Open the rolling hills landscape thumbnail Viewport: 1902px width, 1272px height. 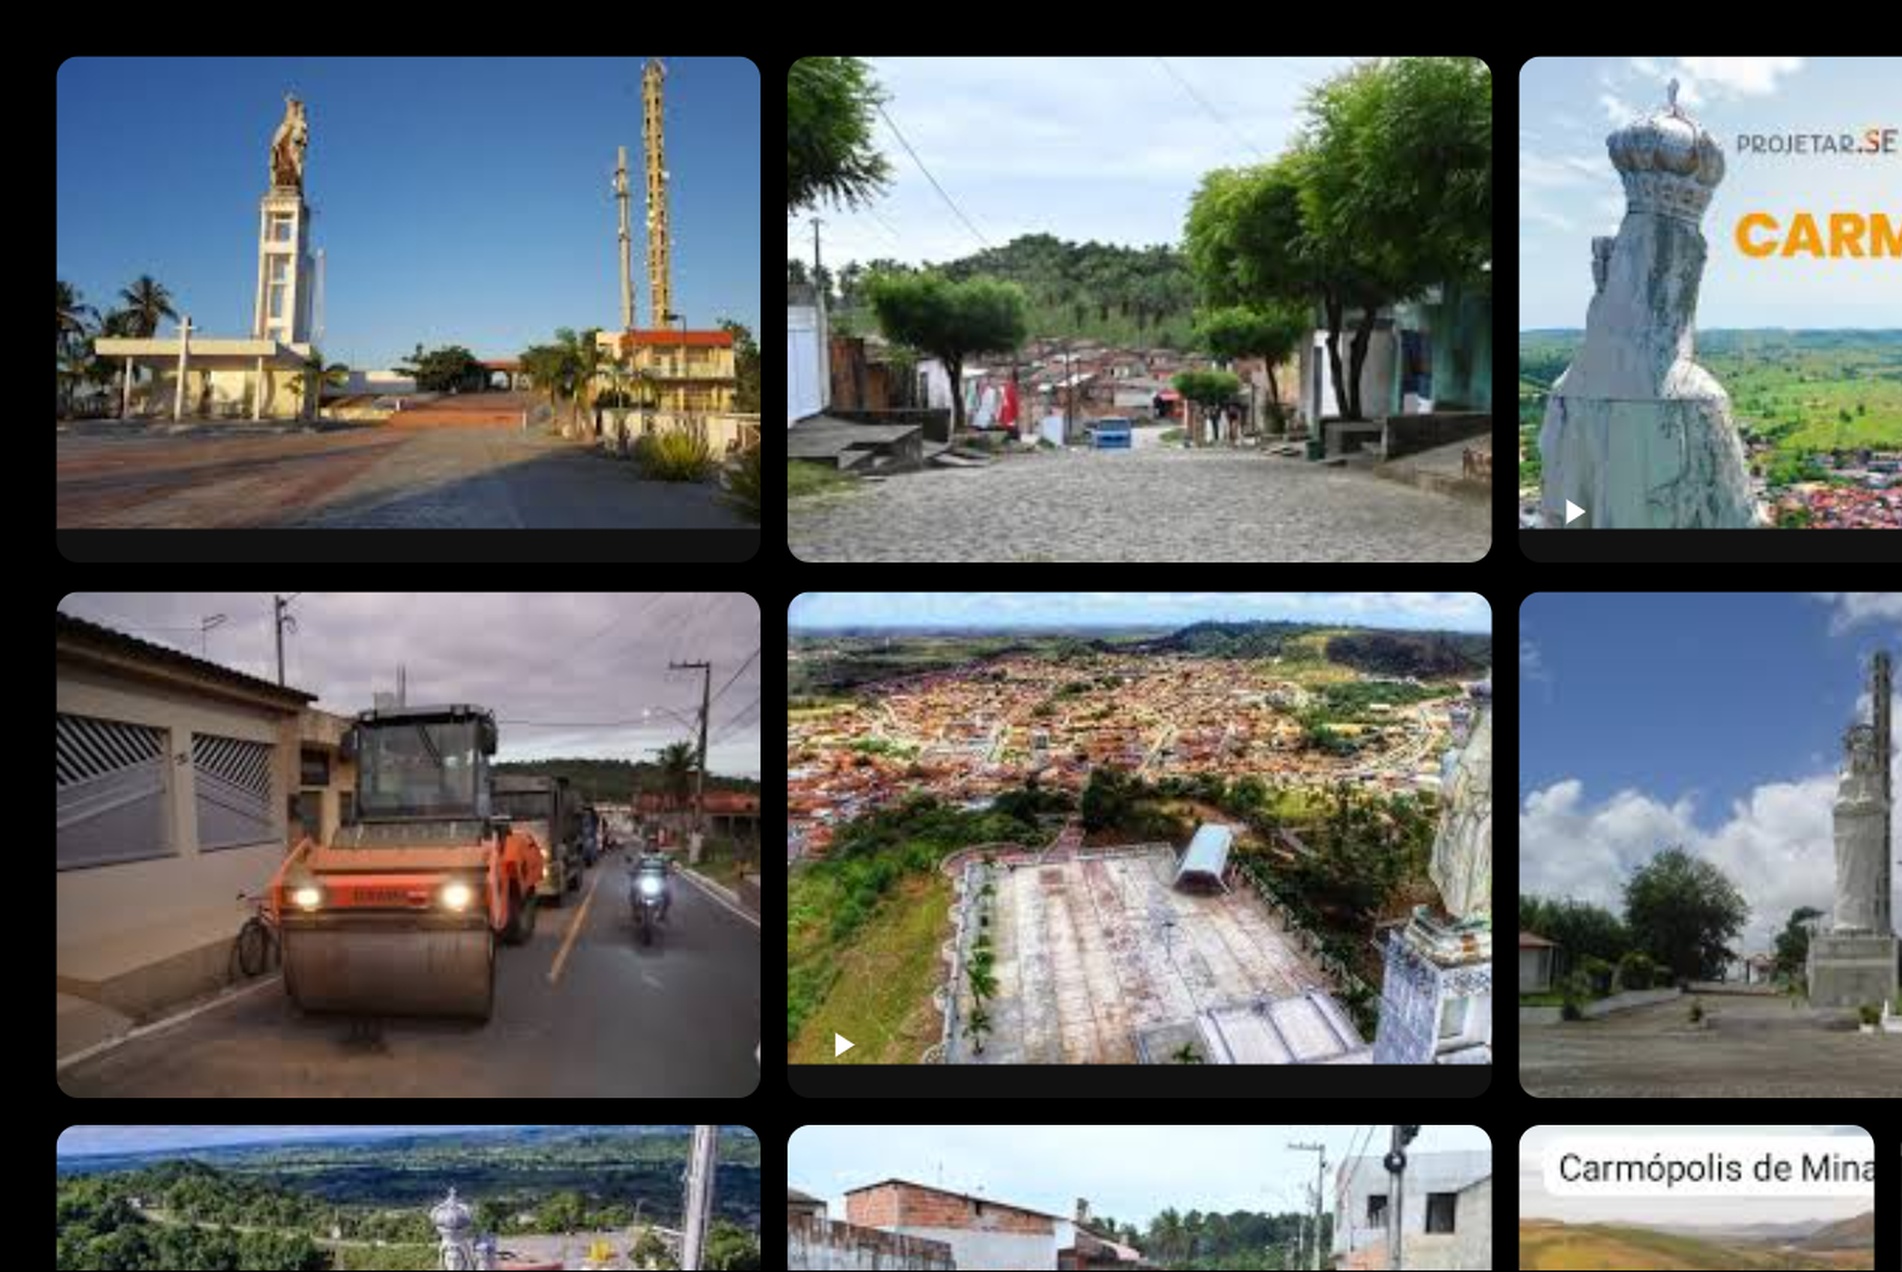(x=1697, y=1240)
